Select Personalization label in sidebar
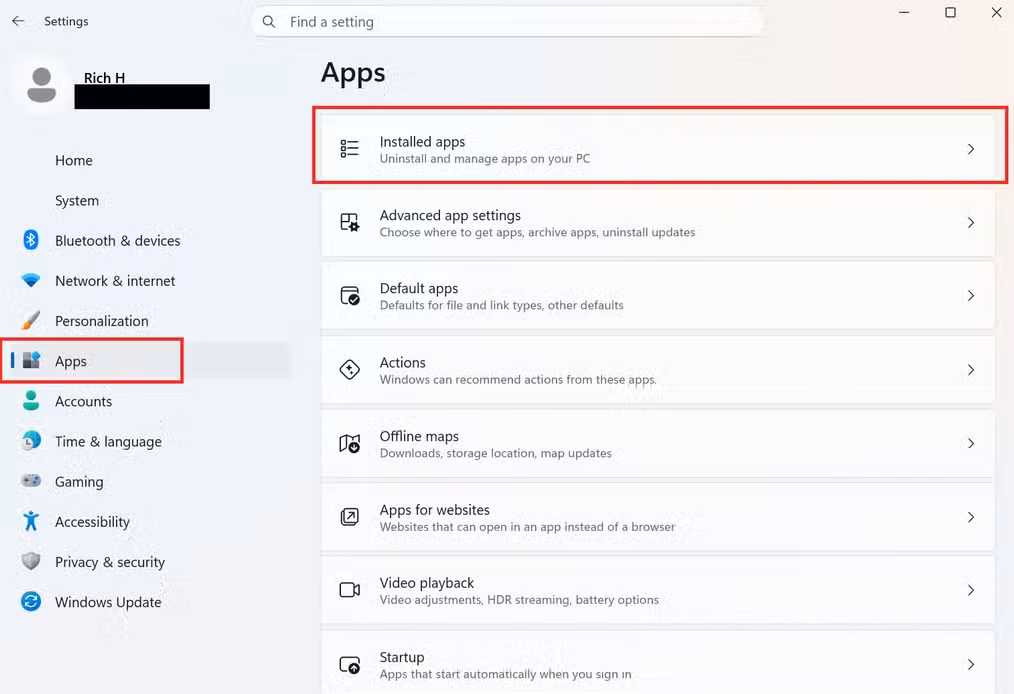Viewport: 1014px width, 694px height. [x=102, y=321]
